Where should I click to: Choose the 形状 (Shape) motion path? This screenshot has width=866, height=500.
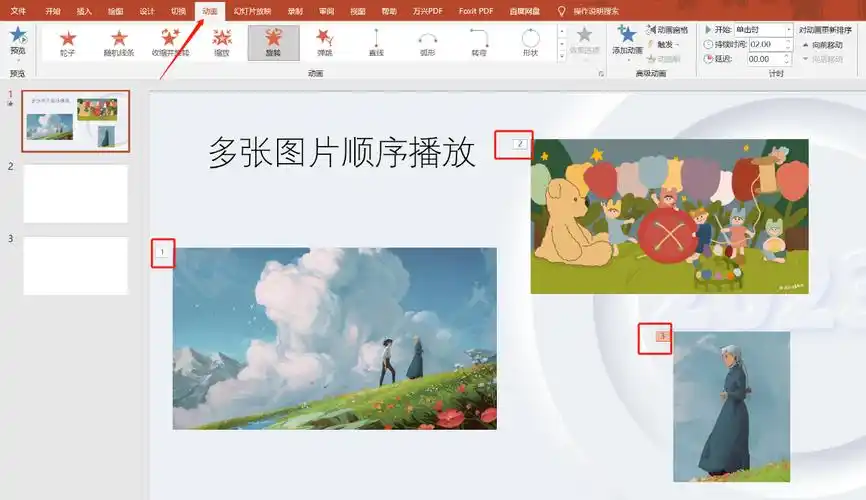(x=531, y=42)
